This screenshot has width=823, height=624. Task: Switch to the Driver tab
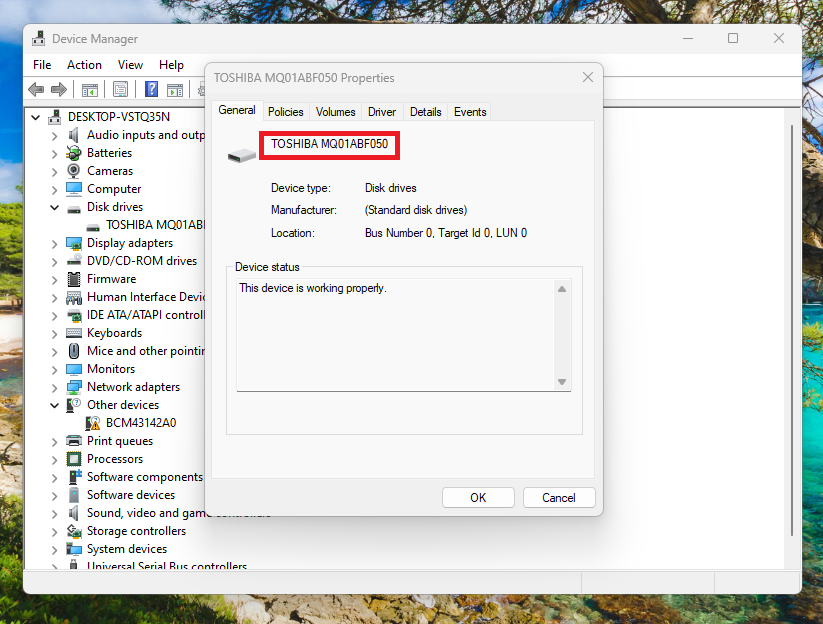point(382,112)
